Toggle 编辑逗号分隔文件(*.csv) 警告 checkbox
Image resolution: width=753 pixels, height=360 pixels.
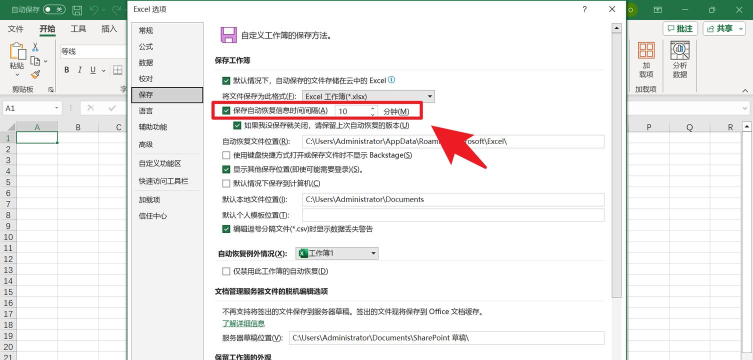tap(226, 229)
